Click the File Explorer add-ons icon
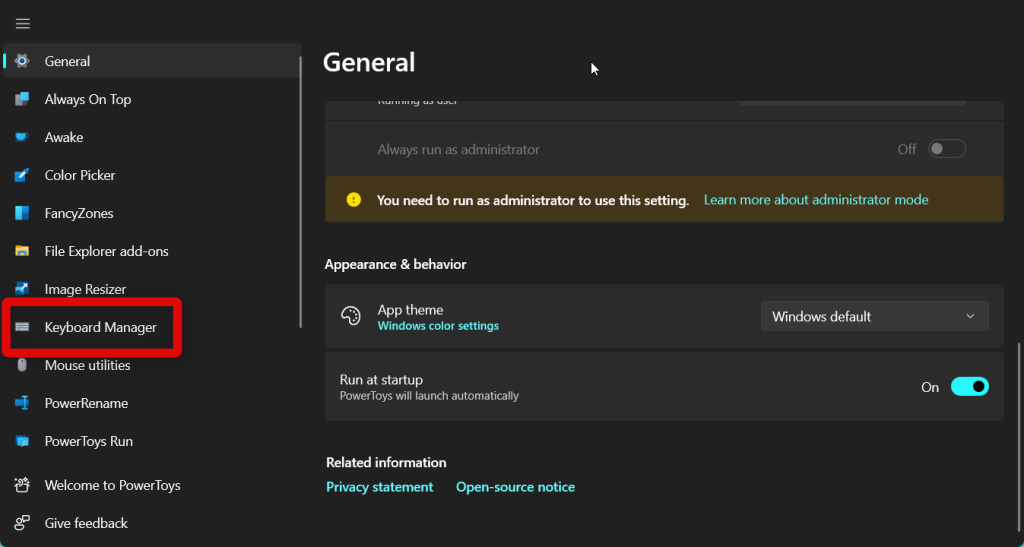The height and width of the screenshot is (547, 1024). (22, 251)
